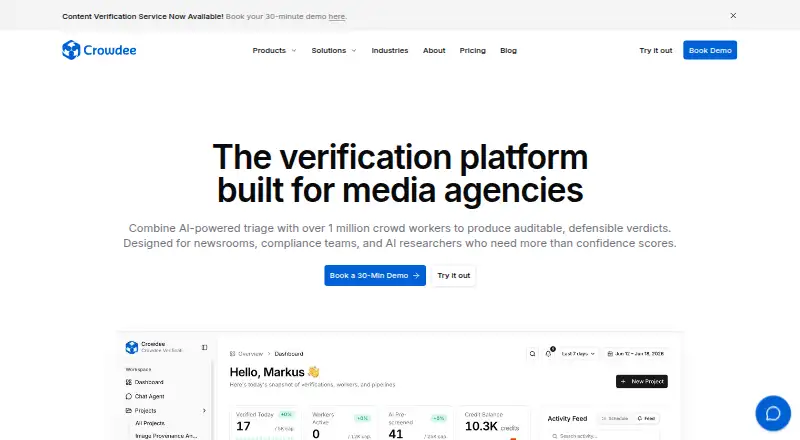Focus the 'Search activity' field
Image resolution: width=800 pixels, height=440 pixels.
point(602,436)
